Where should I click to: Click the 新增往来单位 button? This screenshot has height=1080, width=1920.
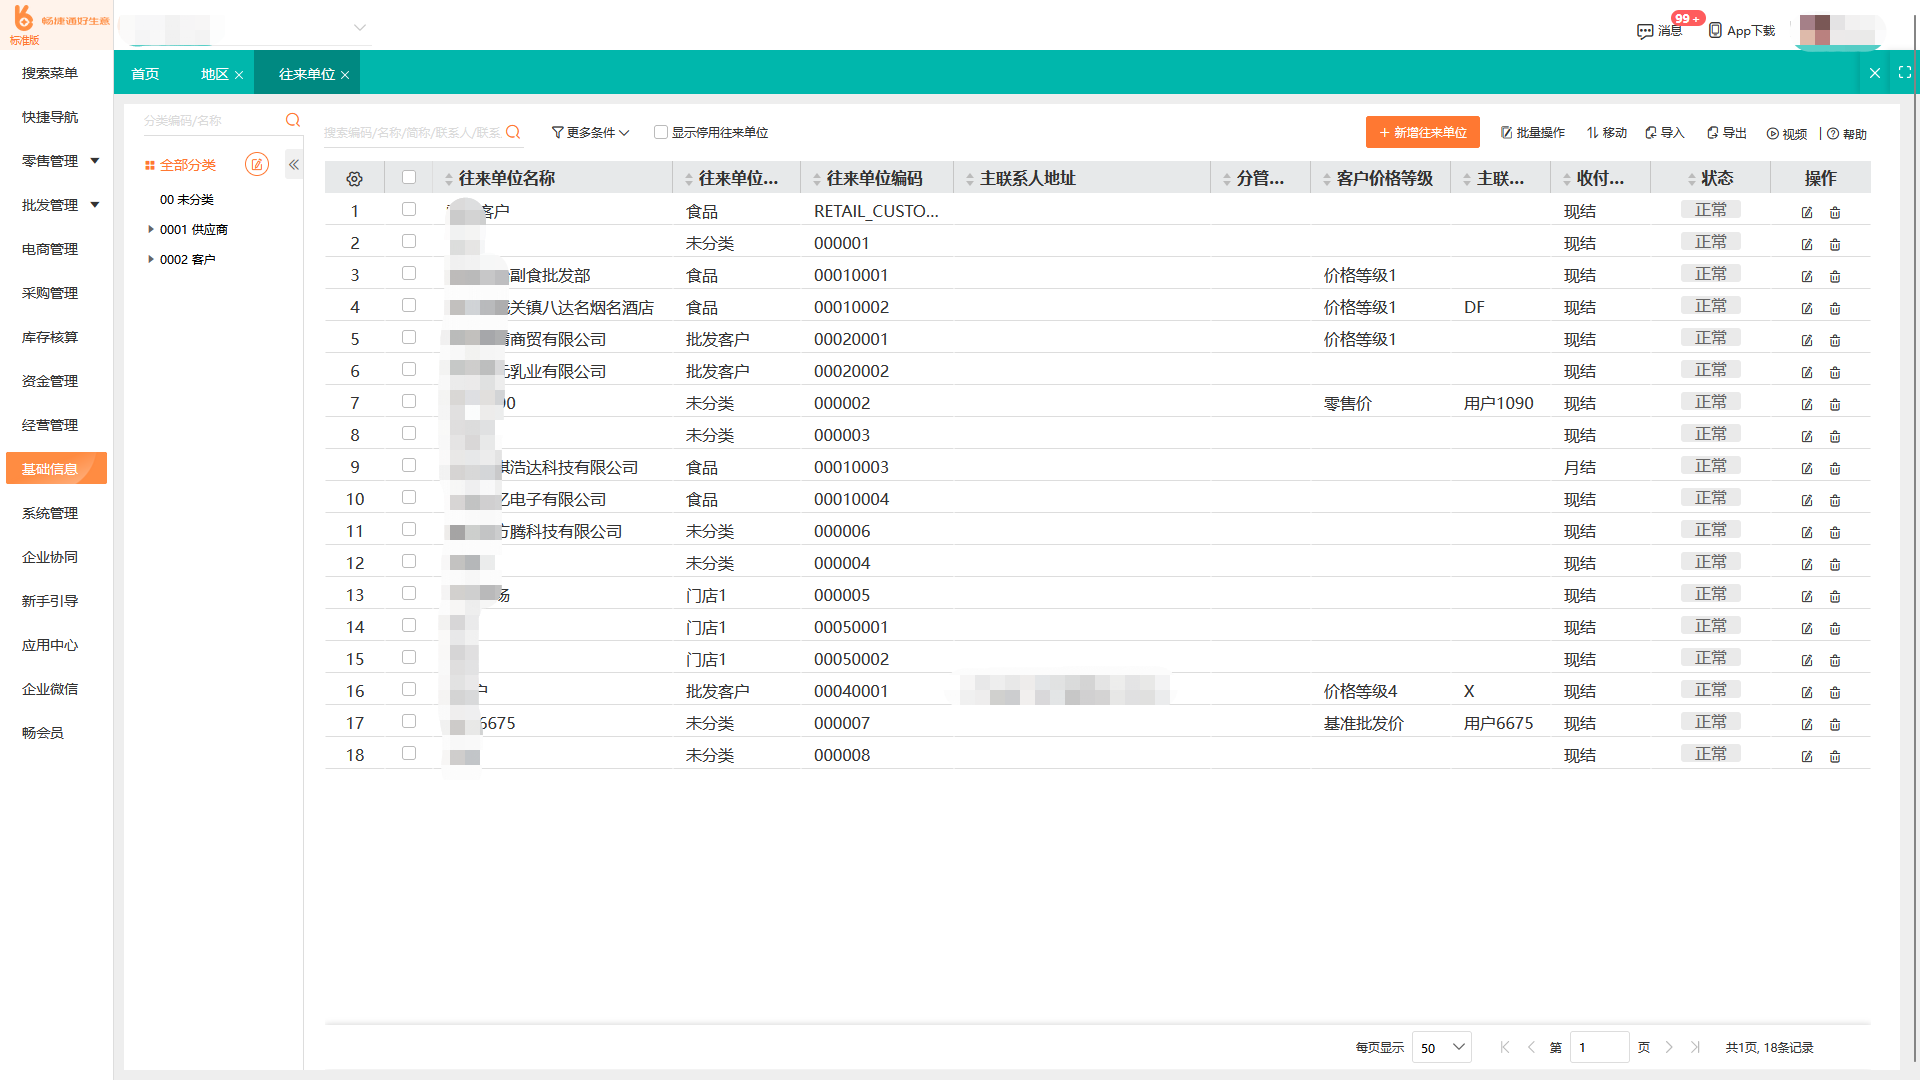click(1425, 131)
